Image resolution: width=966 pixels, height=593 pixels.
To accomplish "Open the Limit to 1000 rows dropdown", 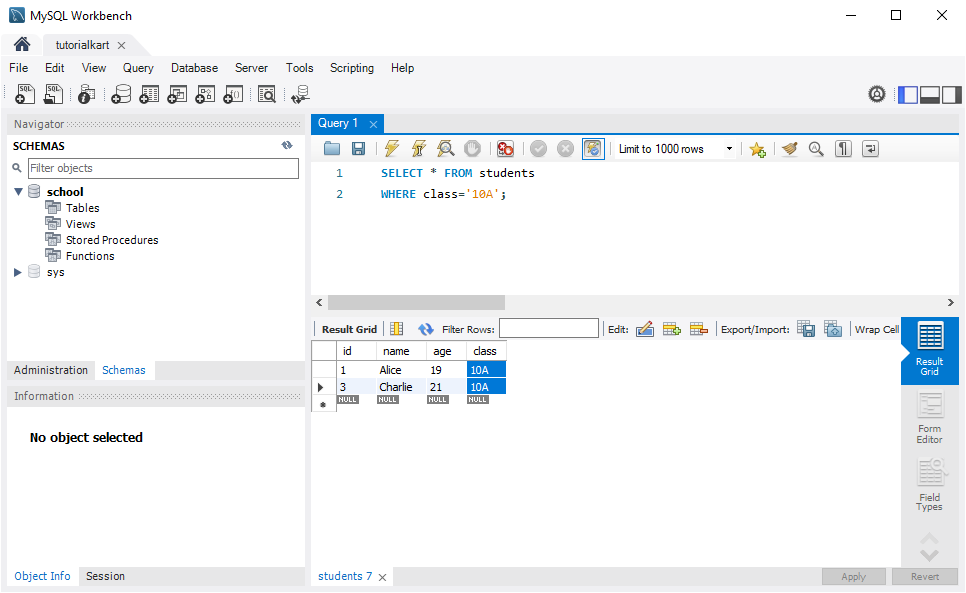I will click(x=728, y=148).
